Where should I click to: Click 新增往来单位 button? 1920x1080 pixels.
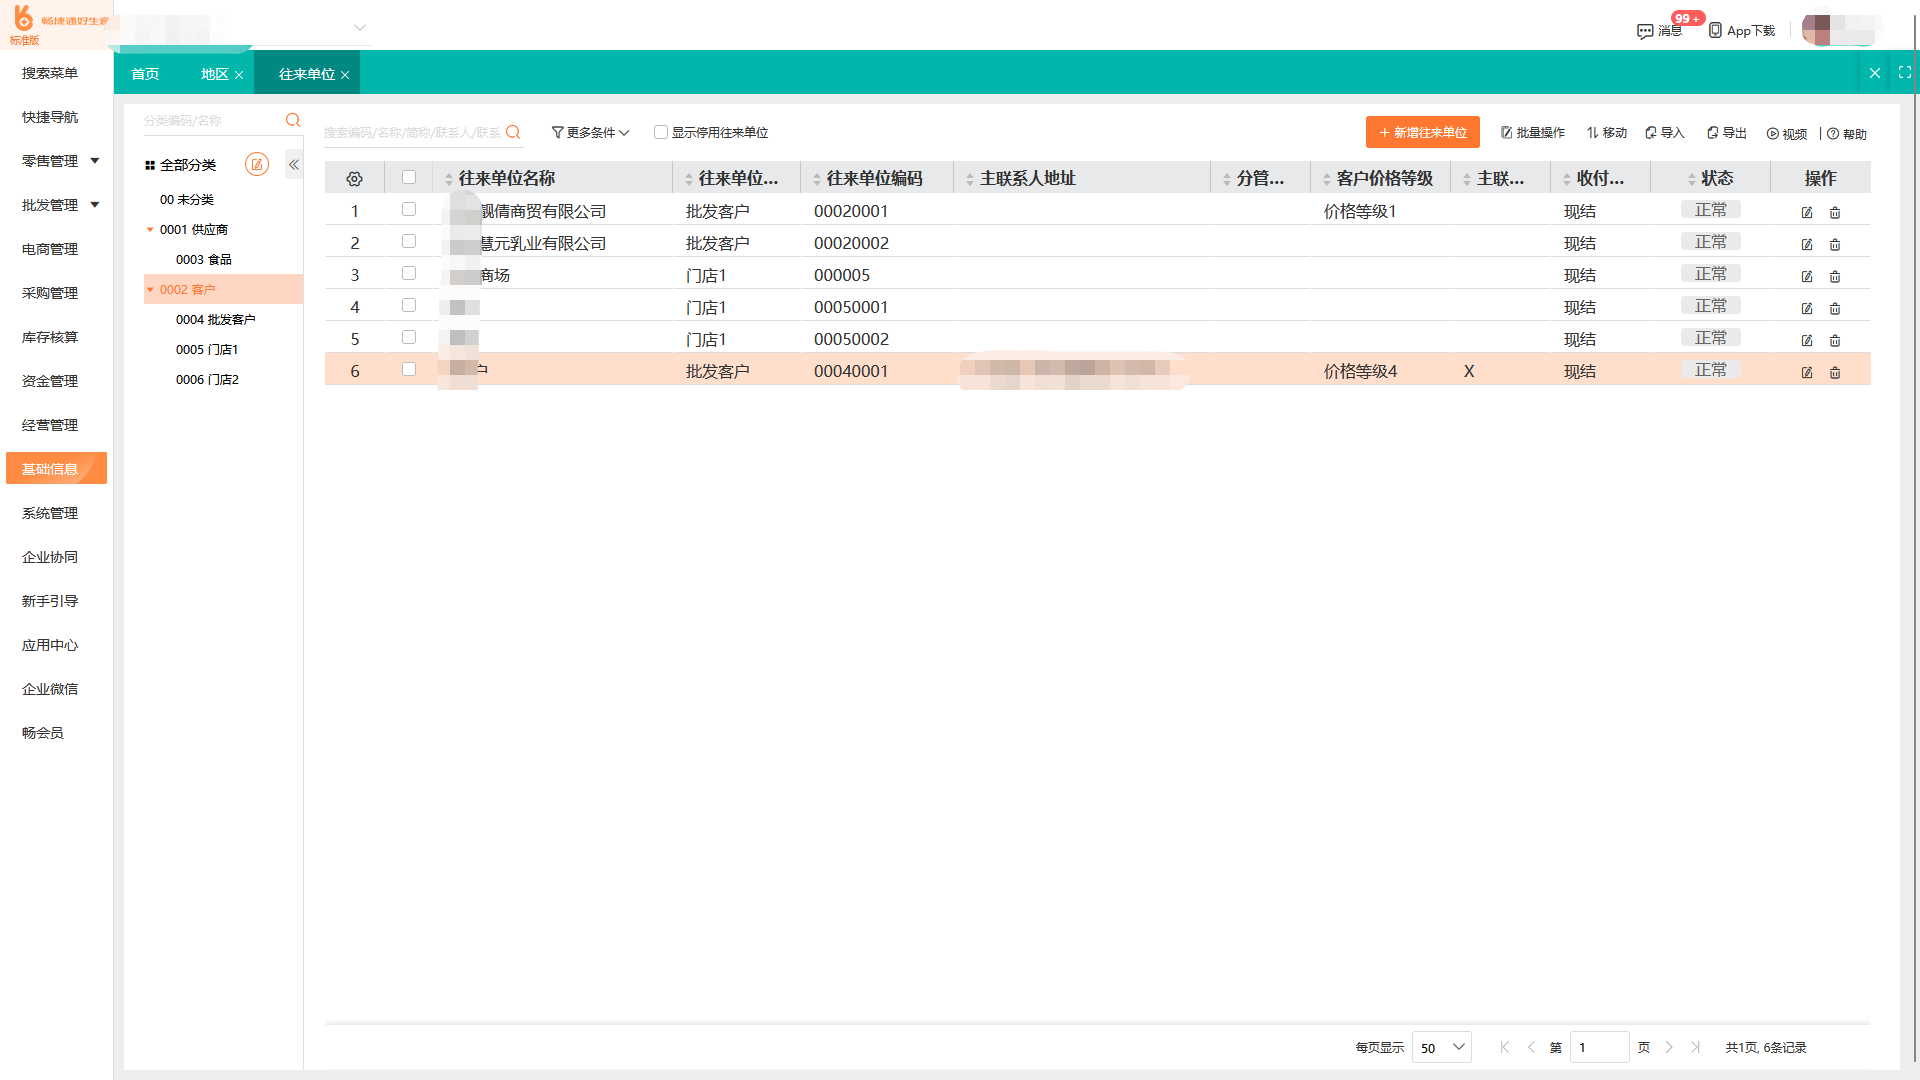1424,132
